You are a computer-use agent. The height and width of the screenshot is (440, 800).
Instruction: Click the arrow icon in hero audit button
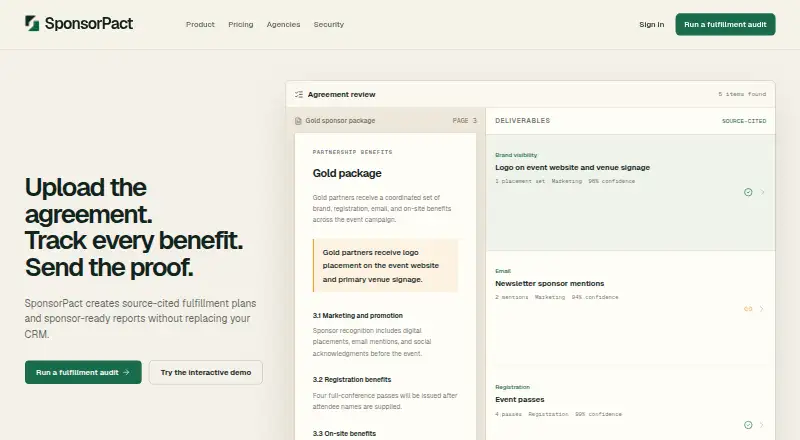126,373
